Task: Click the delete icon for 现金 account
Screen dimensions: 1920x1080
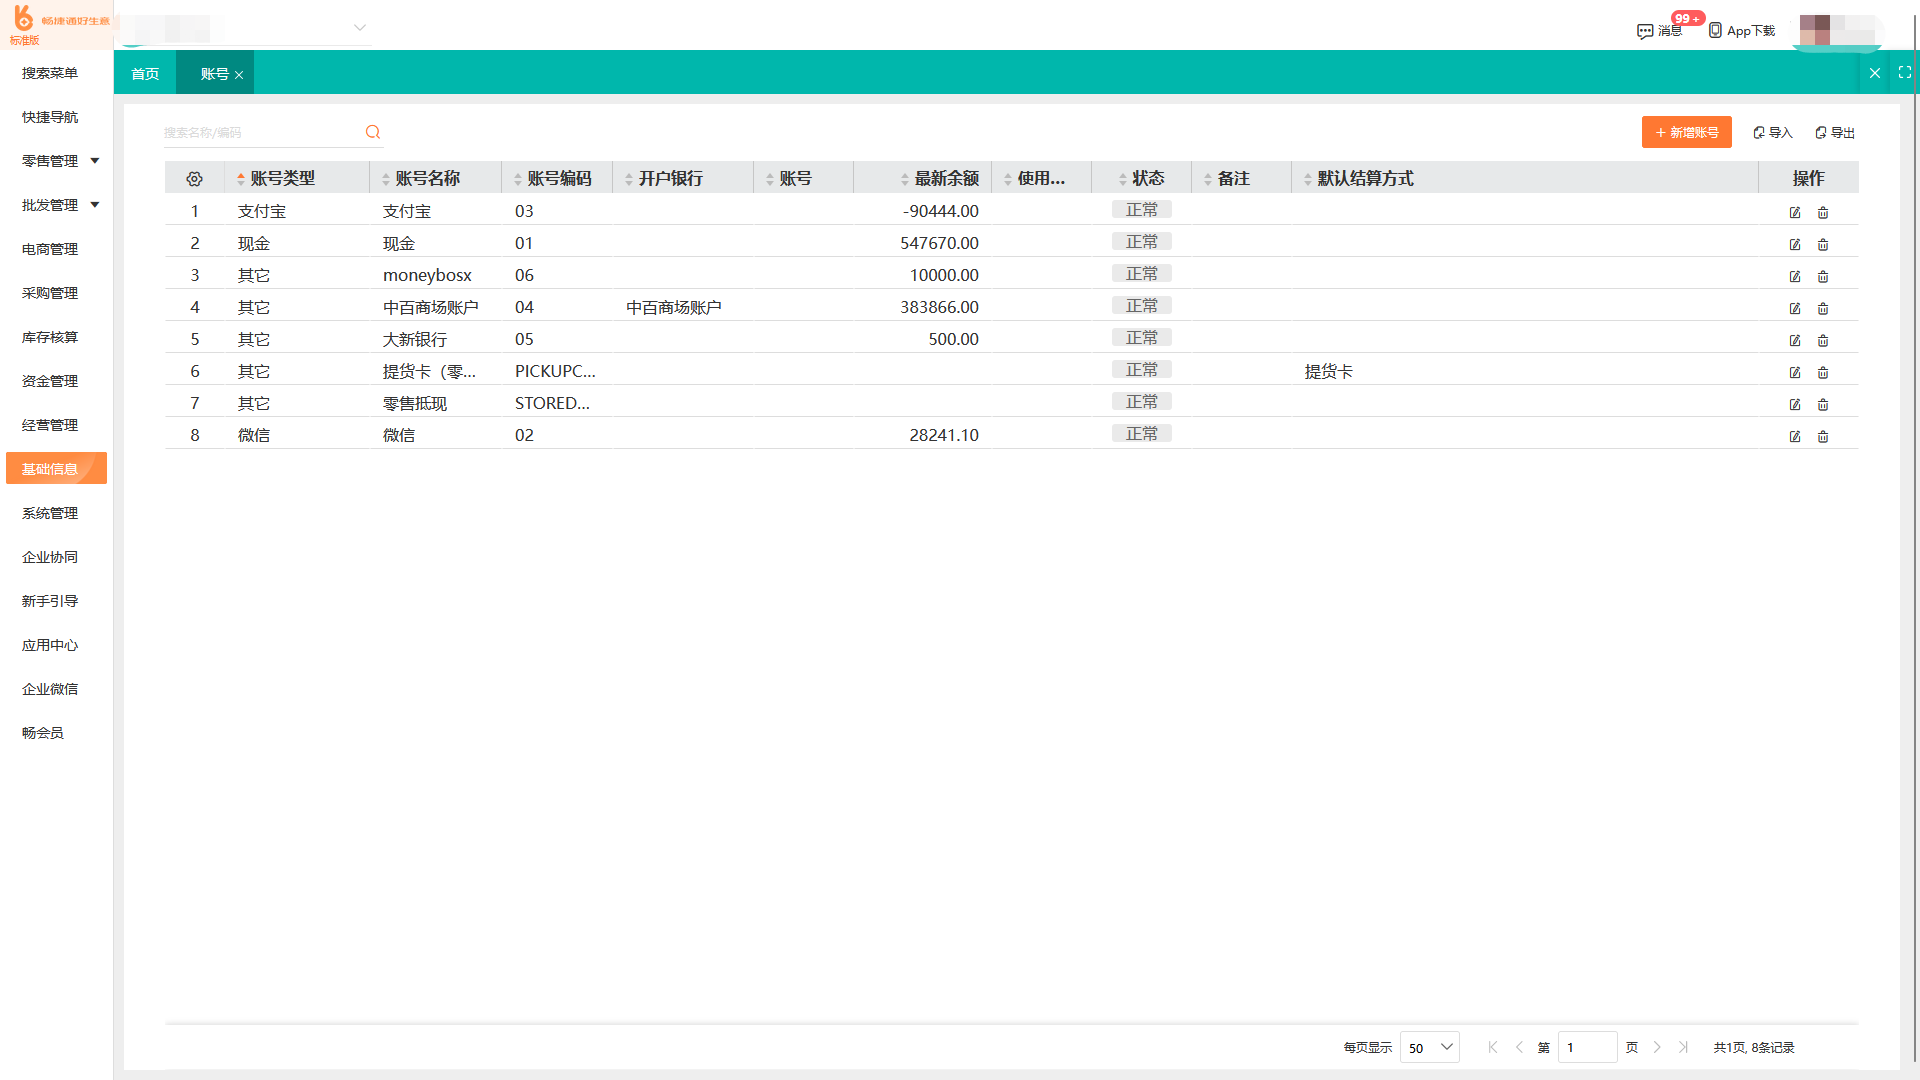Action: tap(1824, 243)
